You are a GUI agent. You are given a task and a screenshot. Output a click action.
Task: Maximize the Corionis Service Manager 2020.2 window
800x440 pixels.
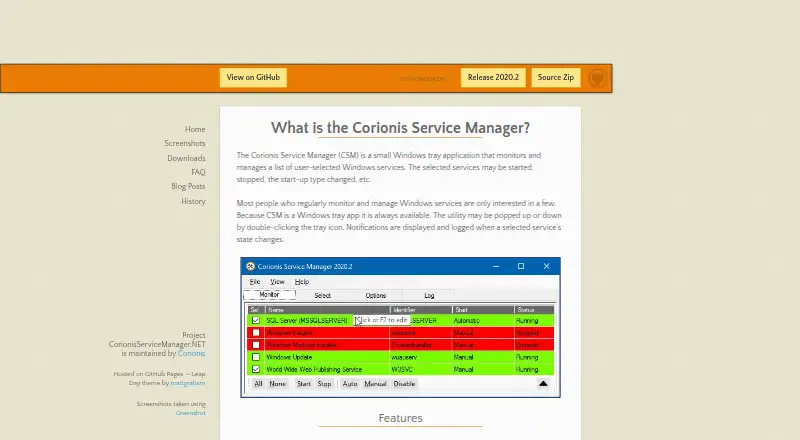[x=521, y=266]
